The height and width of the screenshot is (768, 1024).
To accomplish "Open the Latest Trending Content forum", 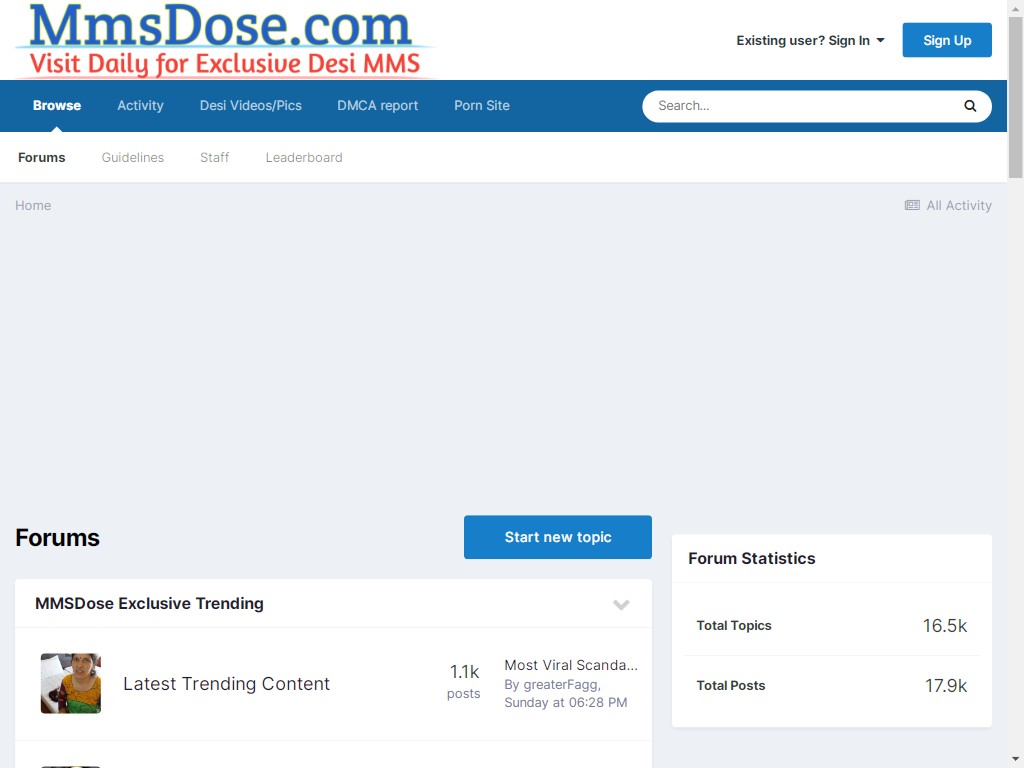I will click(x=226, y=684).
